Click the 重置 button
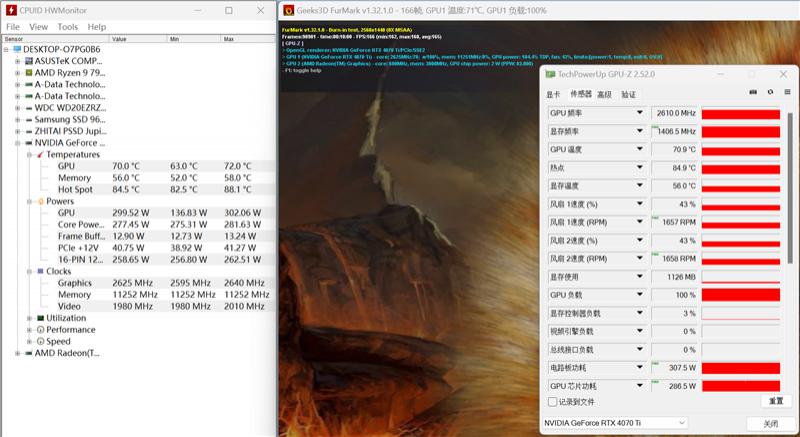The width and height of the screenshot is (800, 437). 774,401
